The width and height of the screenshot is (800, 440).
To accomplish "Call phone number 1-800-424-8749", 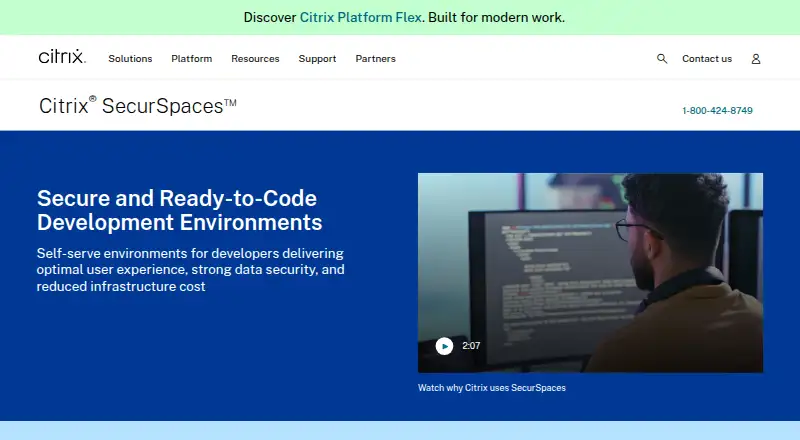I will 717,110.
